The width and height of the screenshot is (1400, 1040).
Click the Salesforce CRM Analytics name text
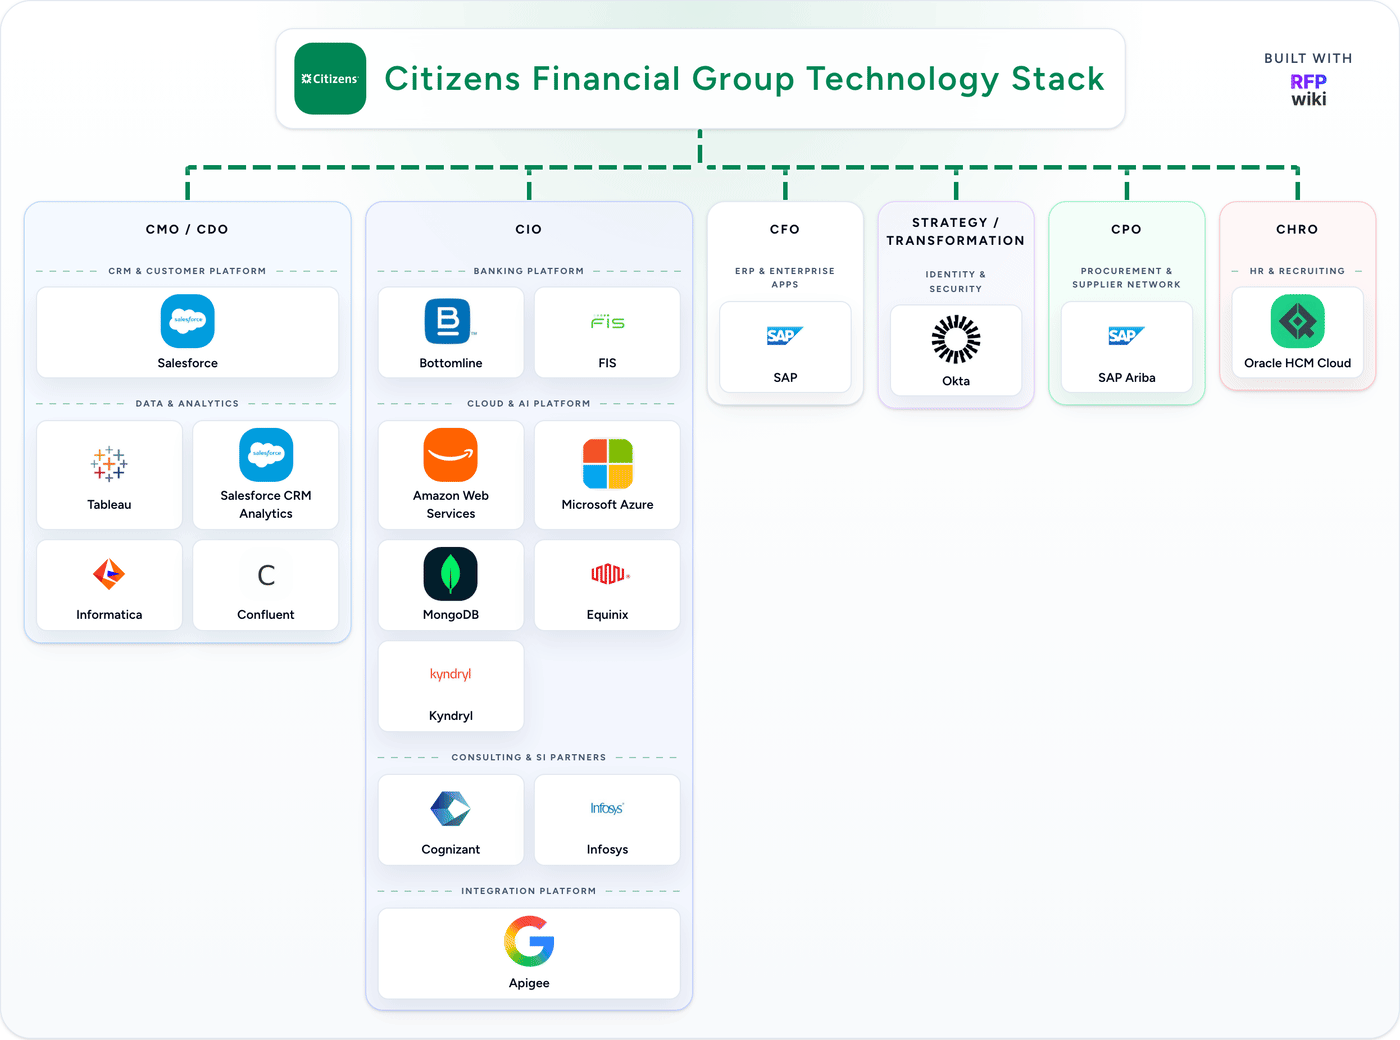266,505
